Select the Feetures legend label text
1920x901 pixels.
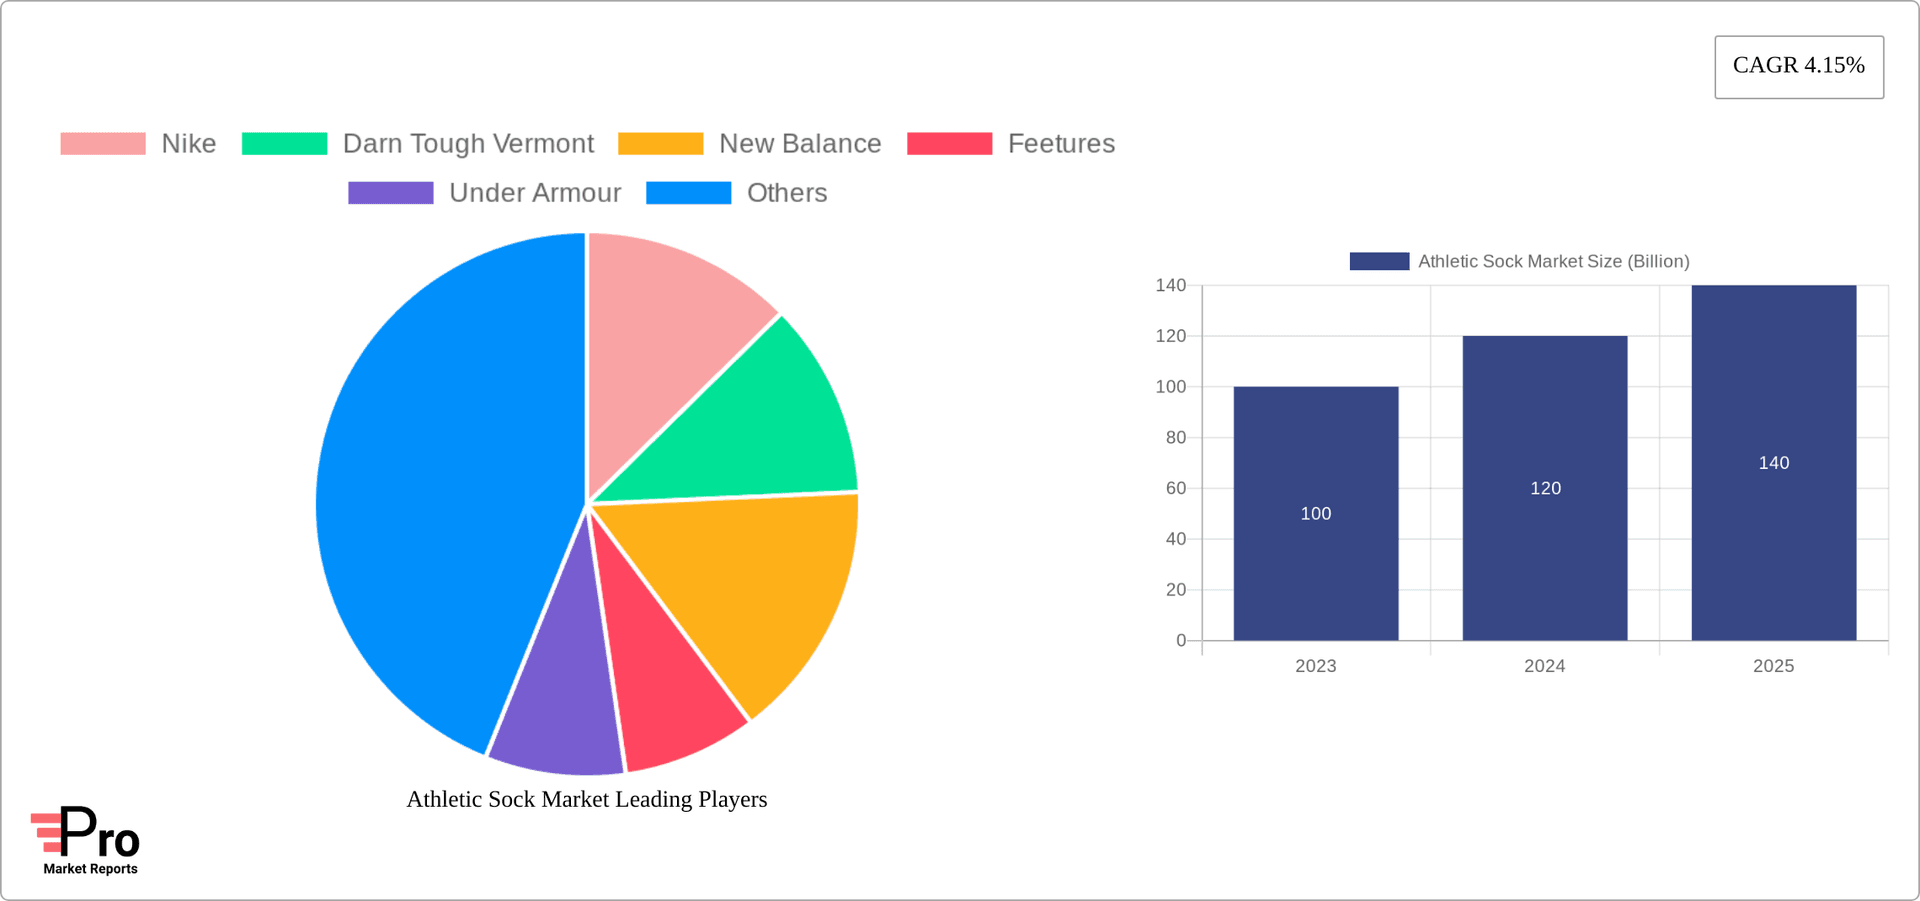pos(1062,143)
